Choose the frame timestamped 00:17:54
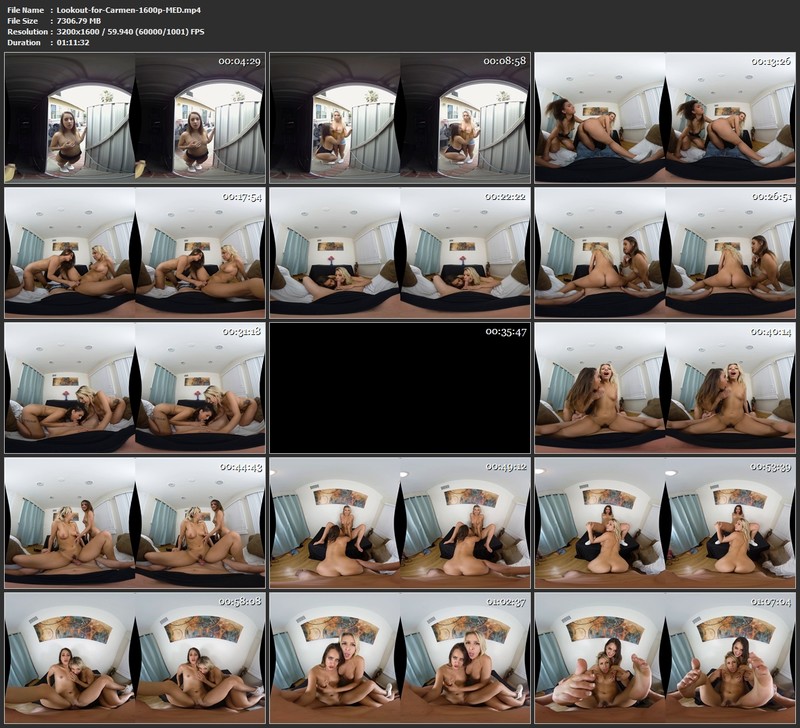800x728 pixels. click(x=135, y=252)
